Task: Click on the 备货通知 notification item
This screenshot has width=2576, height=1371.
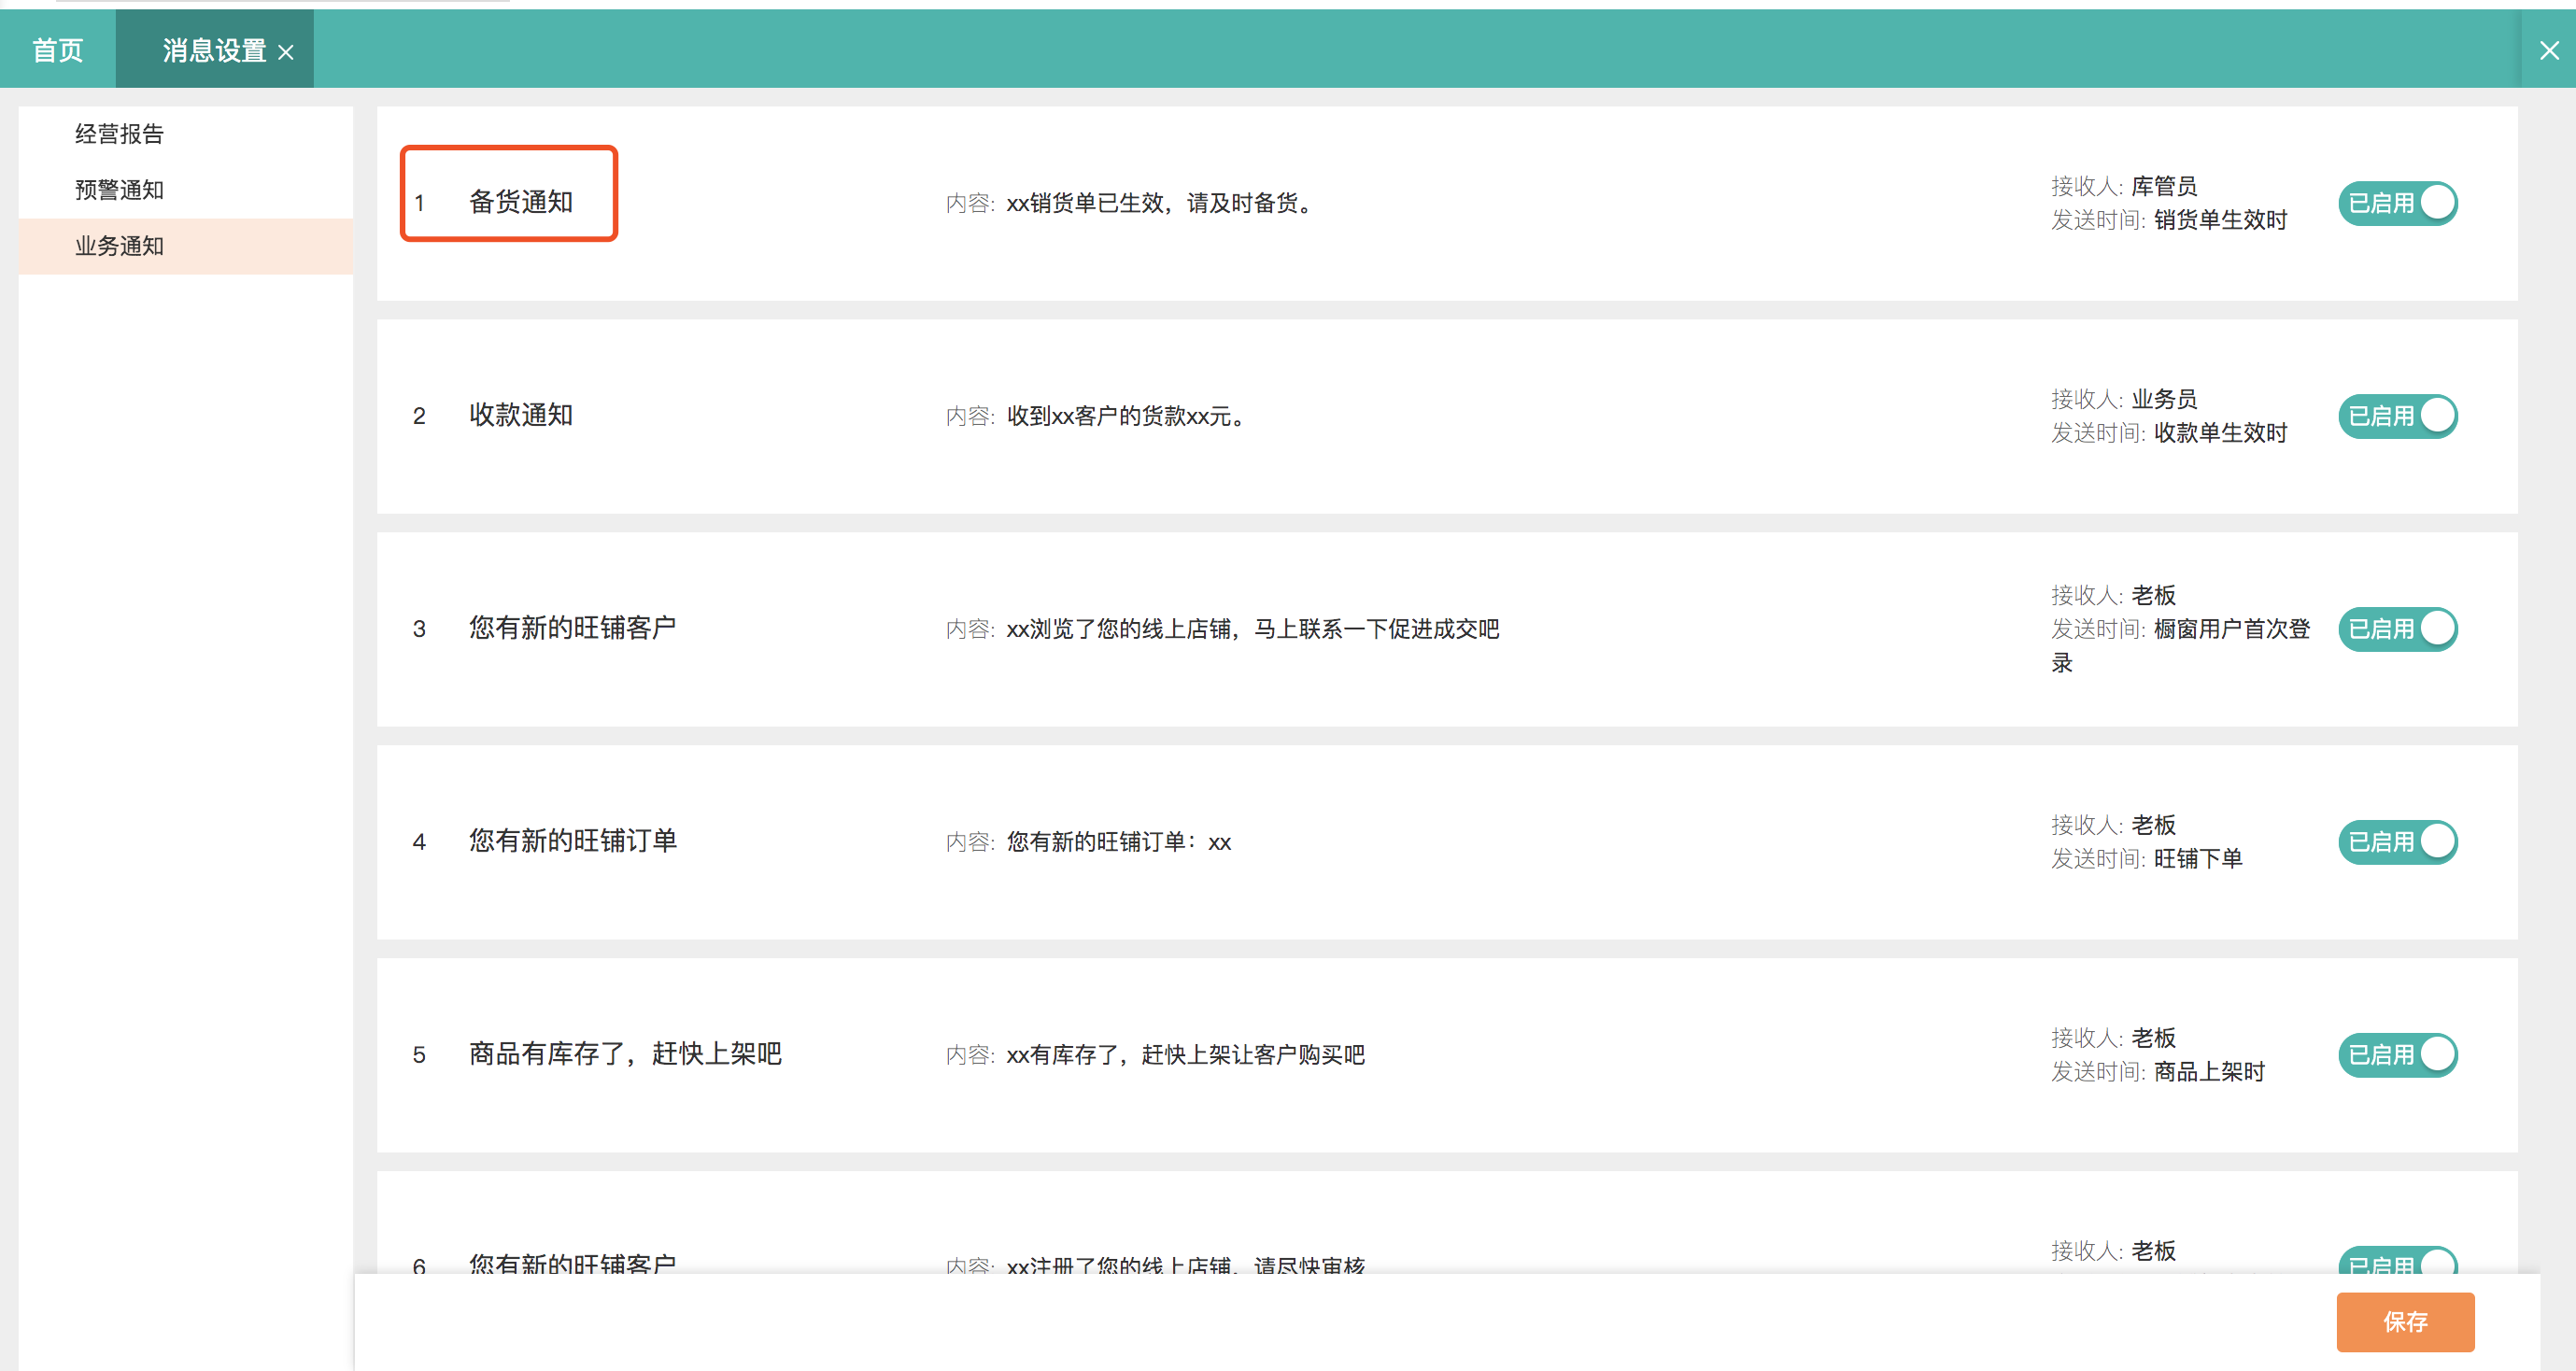Action: [x=519, y=201]
